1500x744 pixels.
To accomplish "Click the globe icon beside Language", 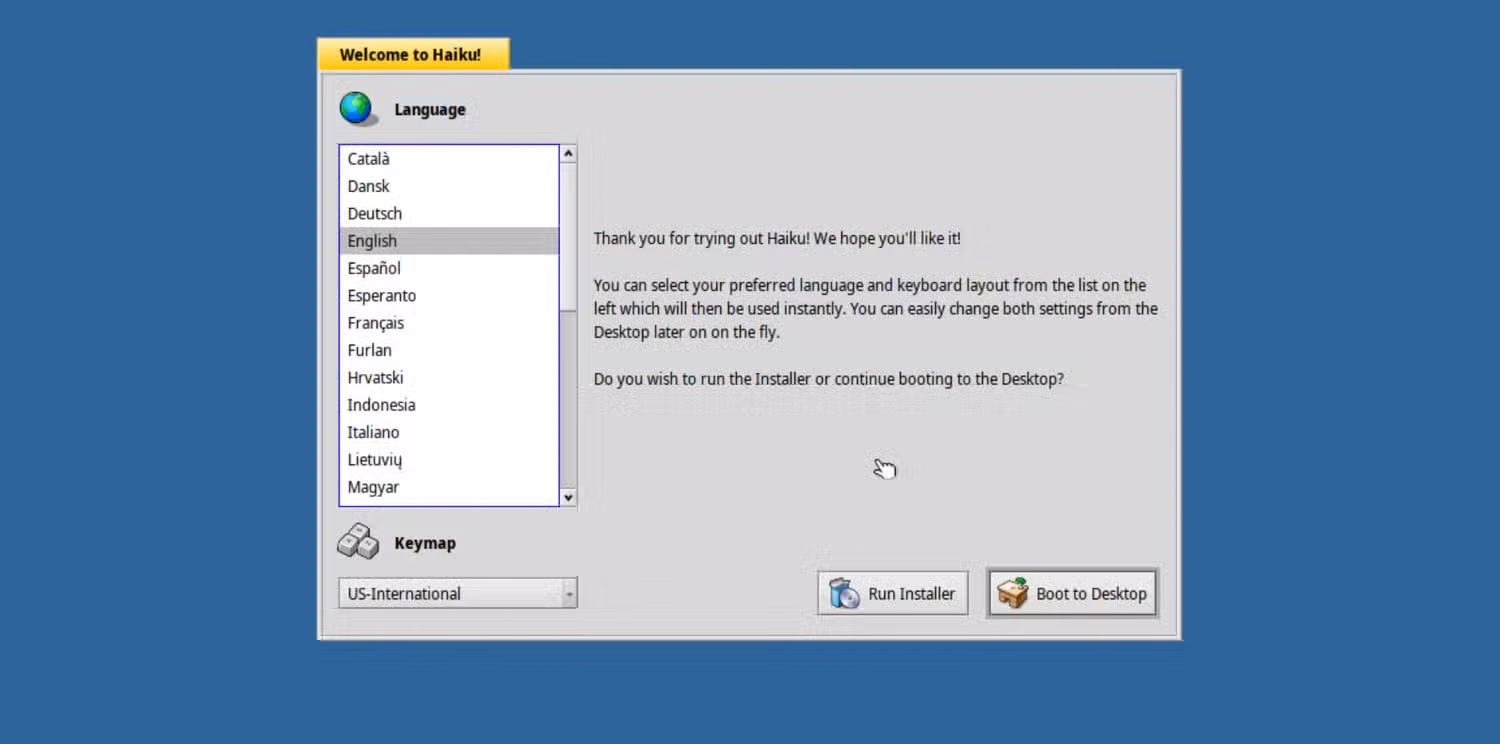I will click(358, 109).
